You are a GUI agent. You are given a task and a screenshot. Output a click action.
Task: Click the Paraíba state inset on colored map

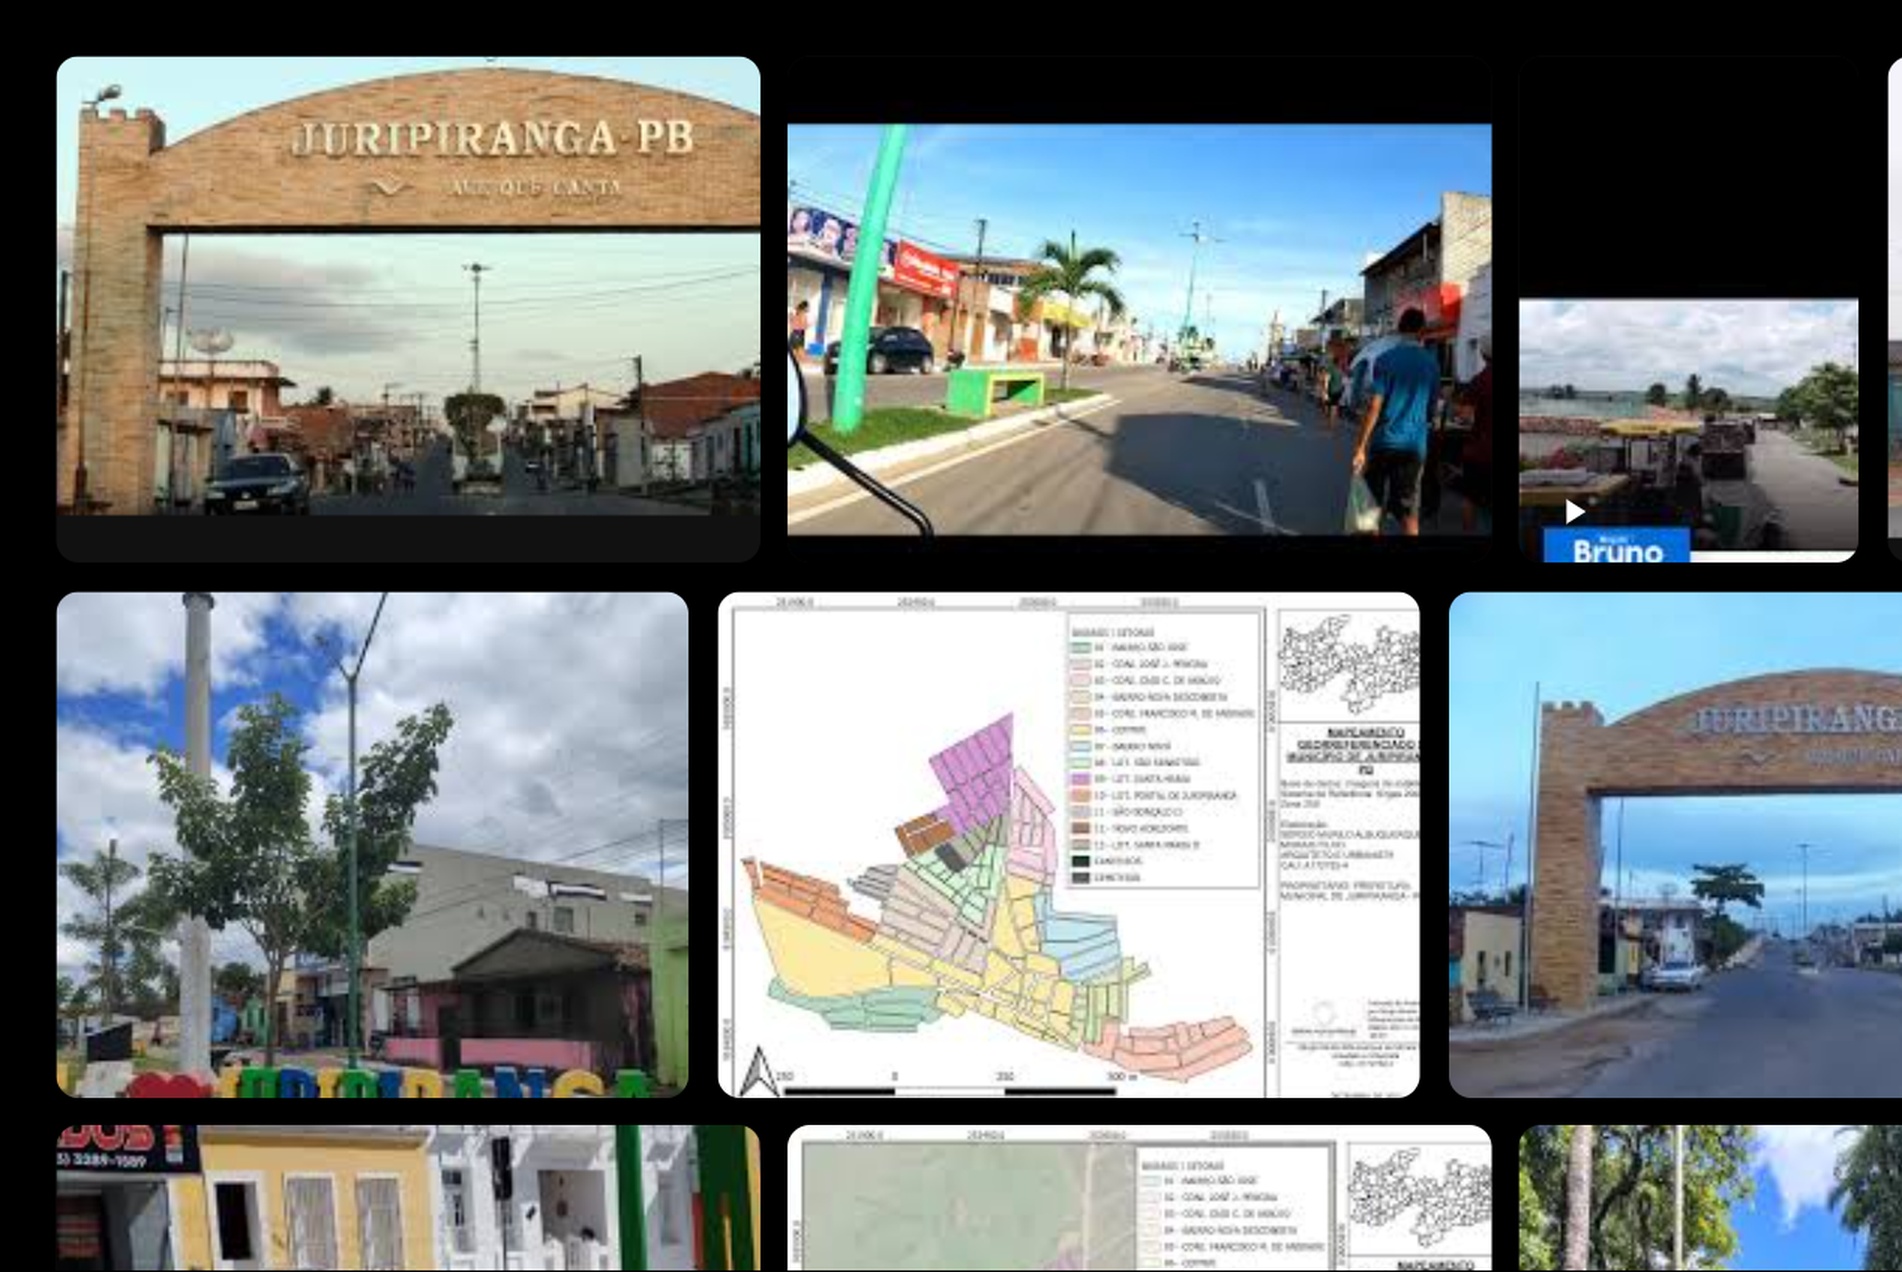click(1348, 664)
